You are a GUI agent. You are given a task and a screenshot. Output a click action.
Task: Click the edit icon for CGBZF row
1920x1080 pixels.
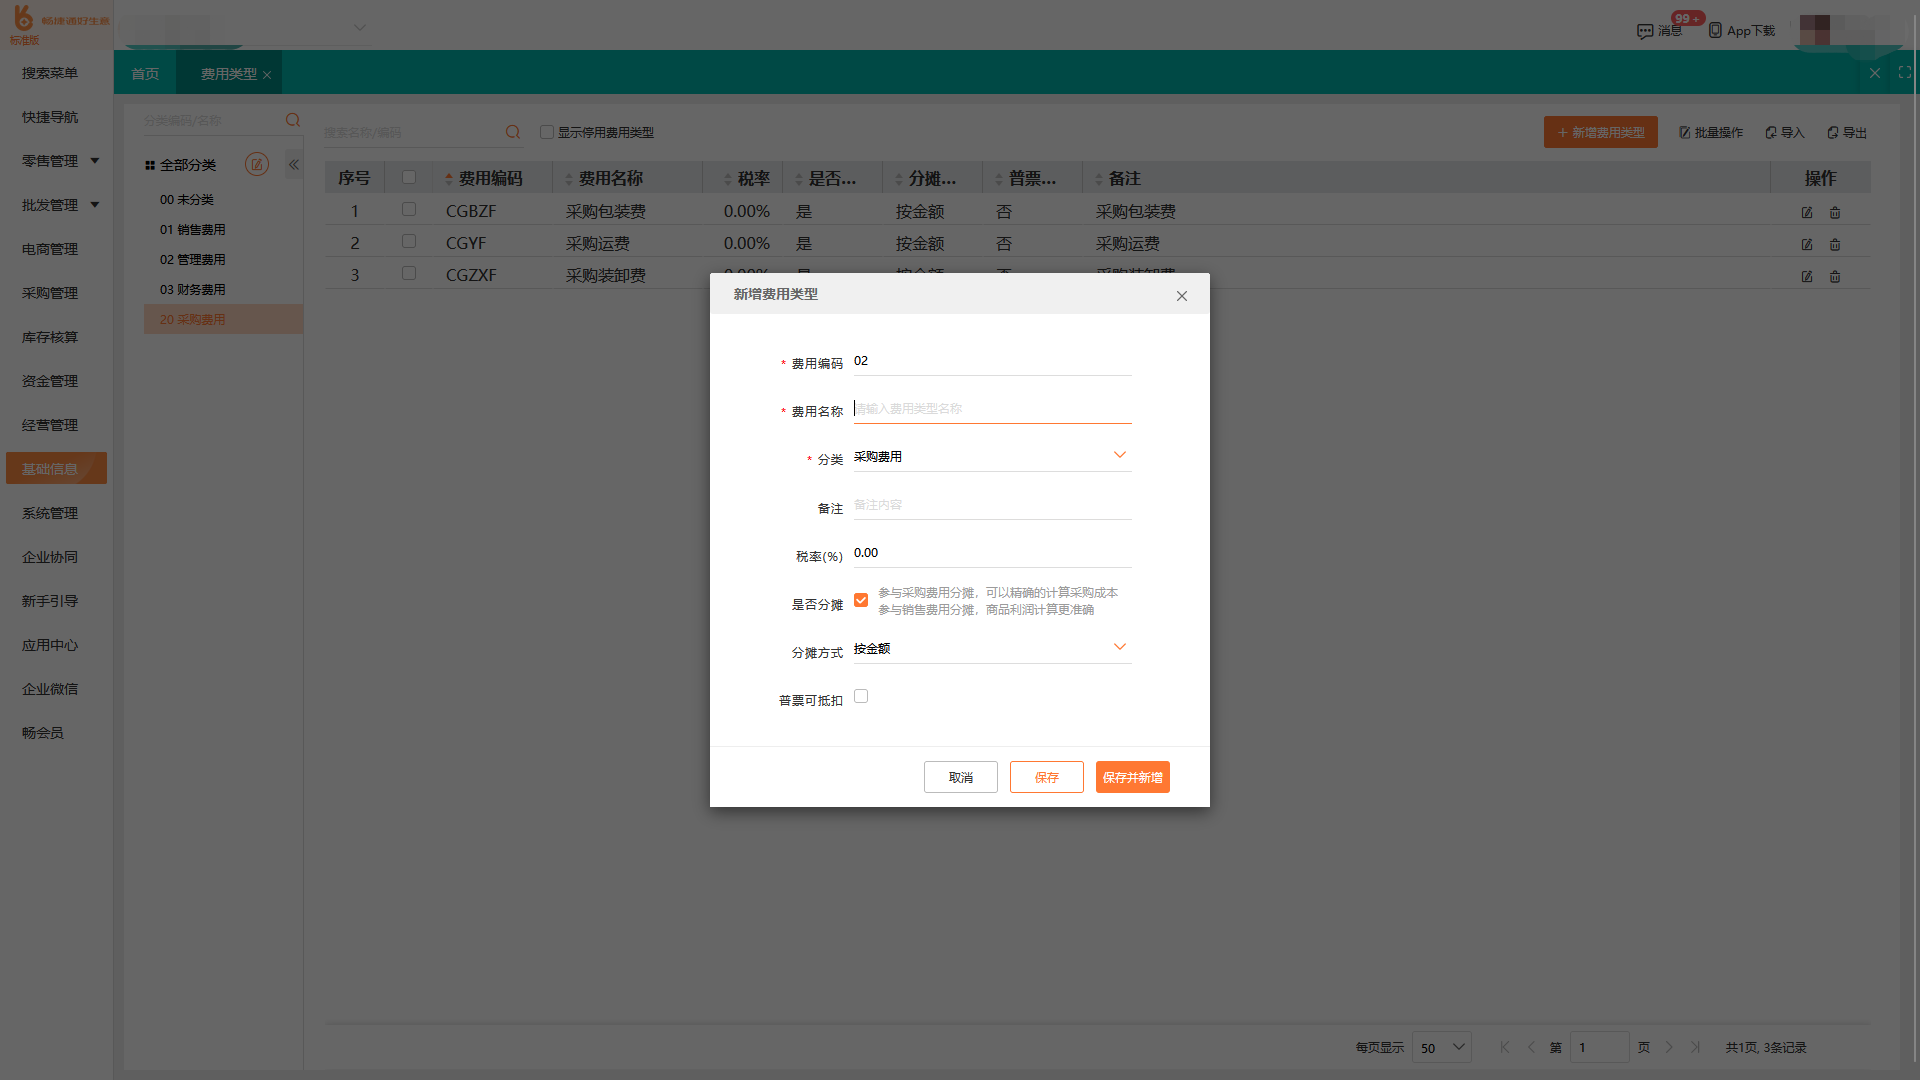1807,212
